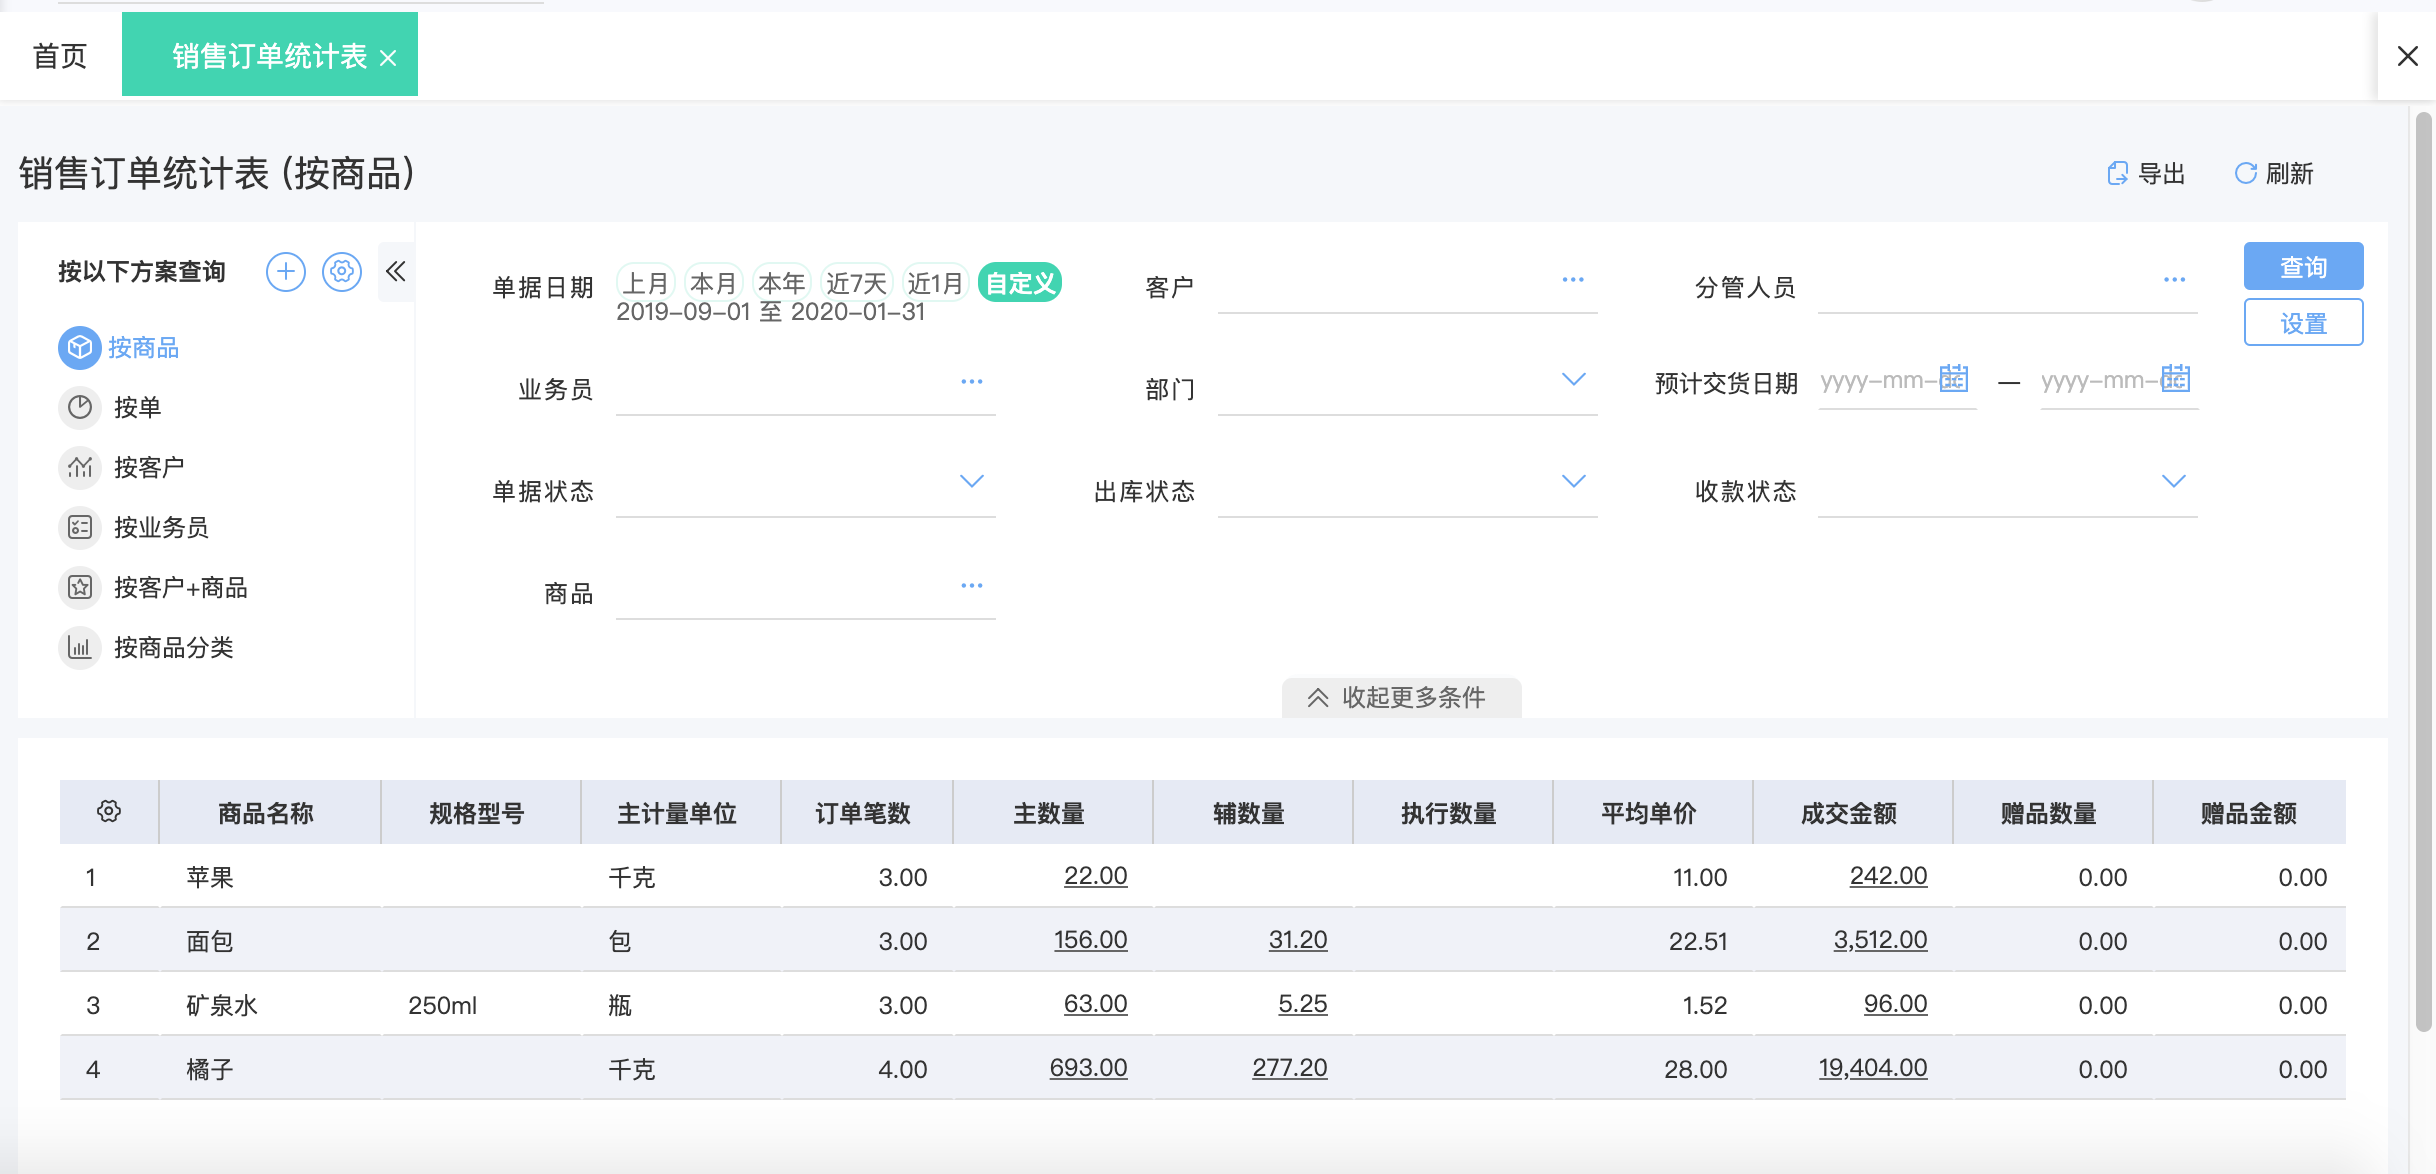Click the table settings gear icon

pos(109,811)
